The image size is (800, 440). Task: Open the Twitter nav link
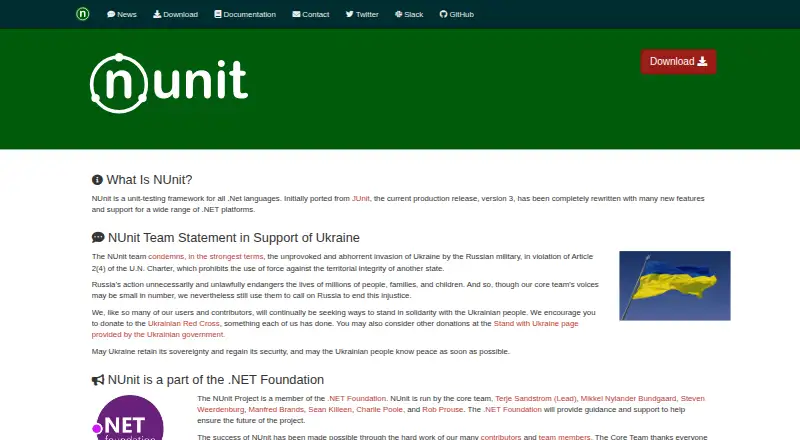point(362,14)
